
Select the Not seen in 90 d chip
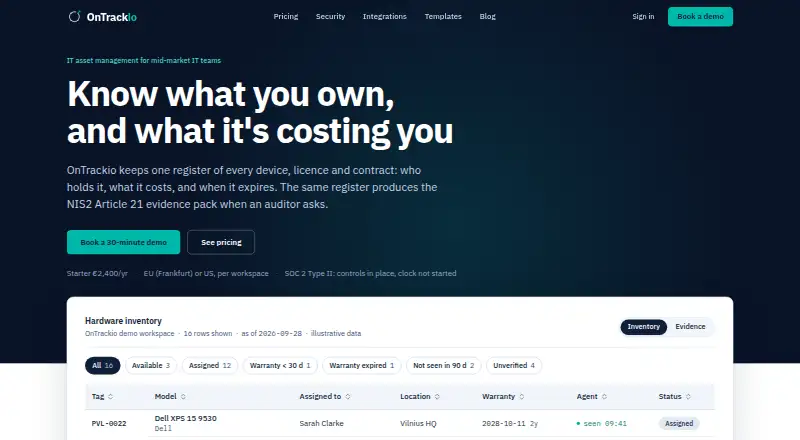[443, 365]
